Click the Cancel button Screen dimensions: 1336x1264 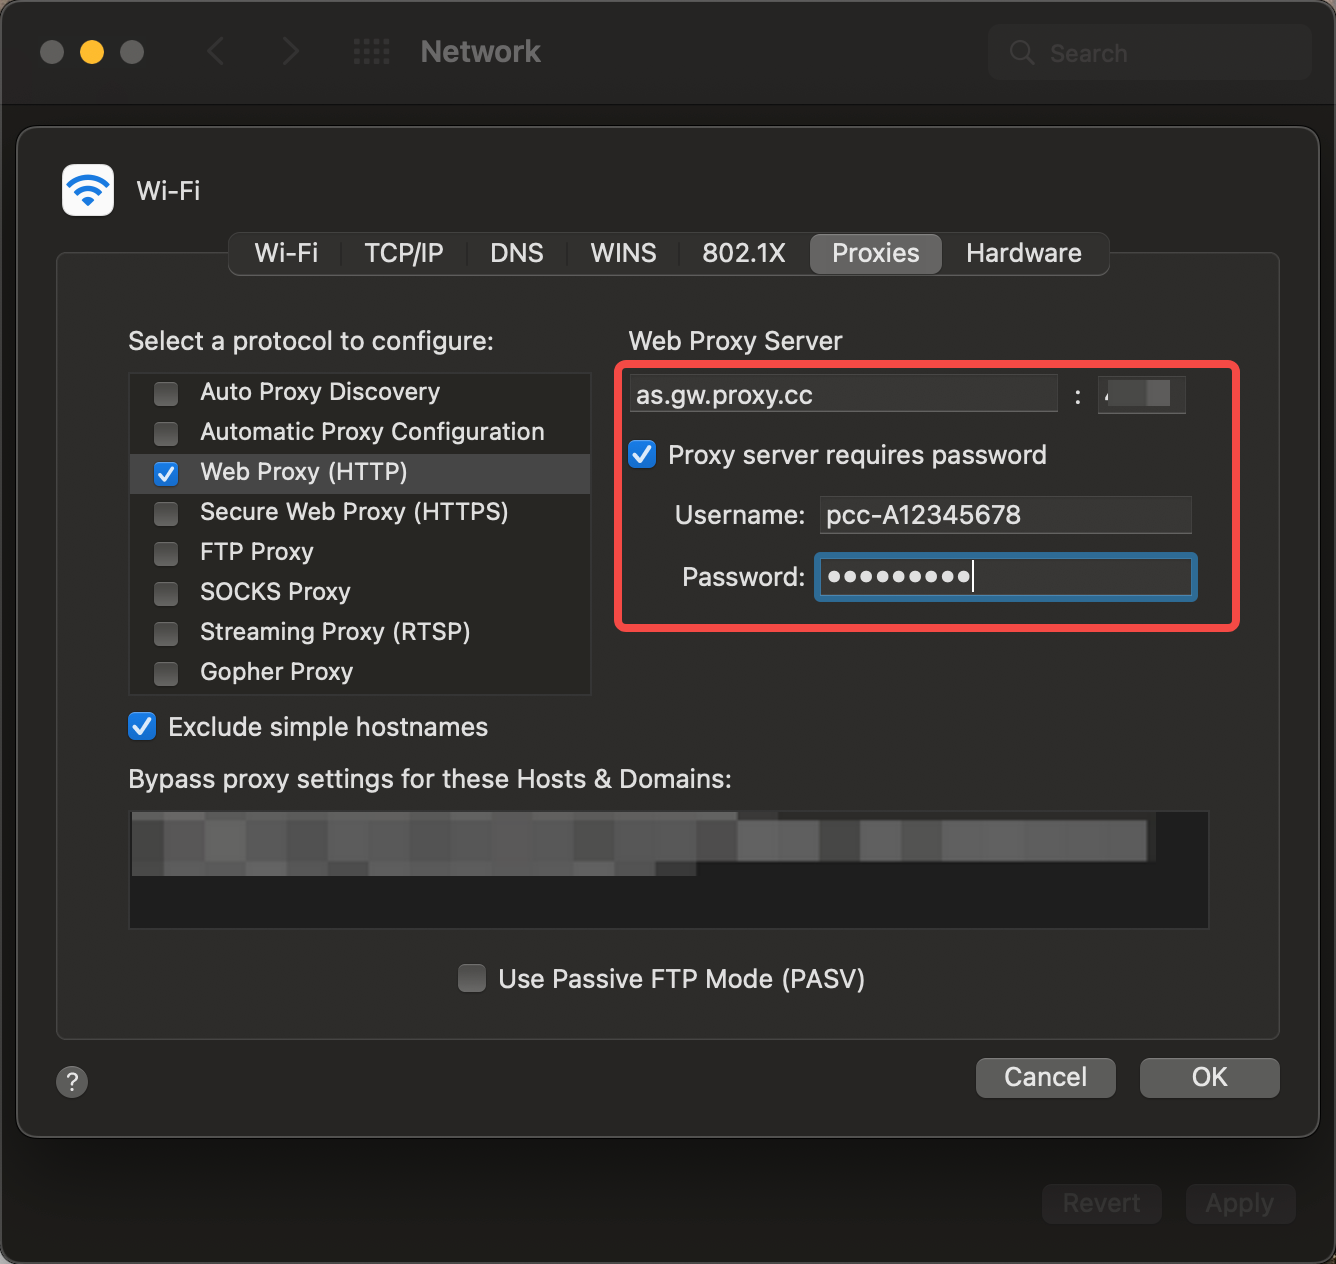click(x=1045, y=1077)
